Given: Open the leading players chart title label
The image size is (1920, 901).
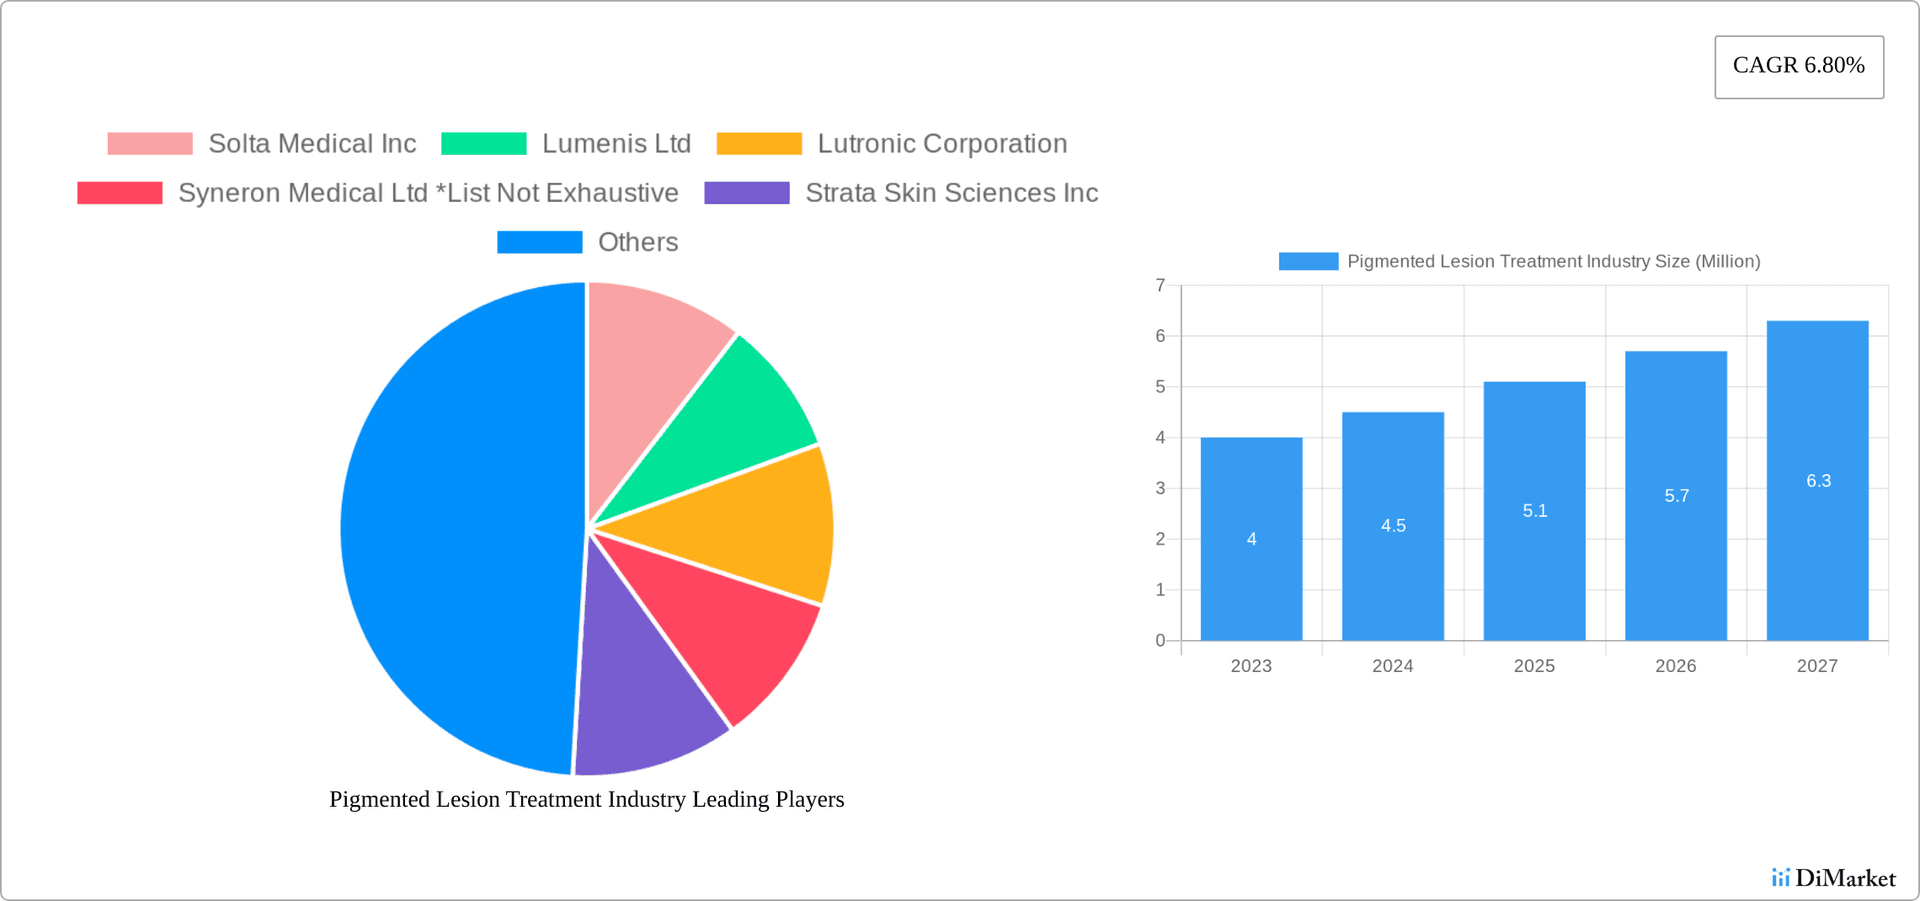Looking at the screenshot, I should coord(587,799).
